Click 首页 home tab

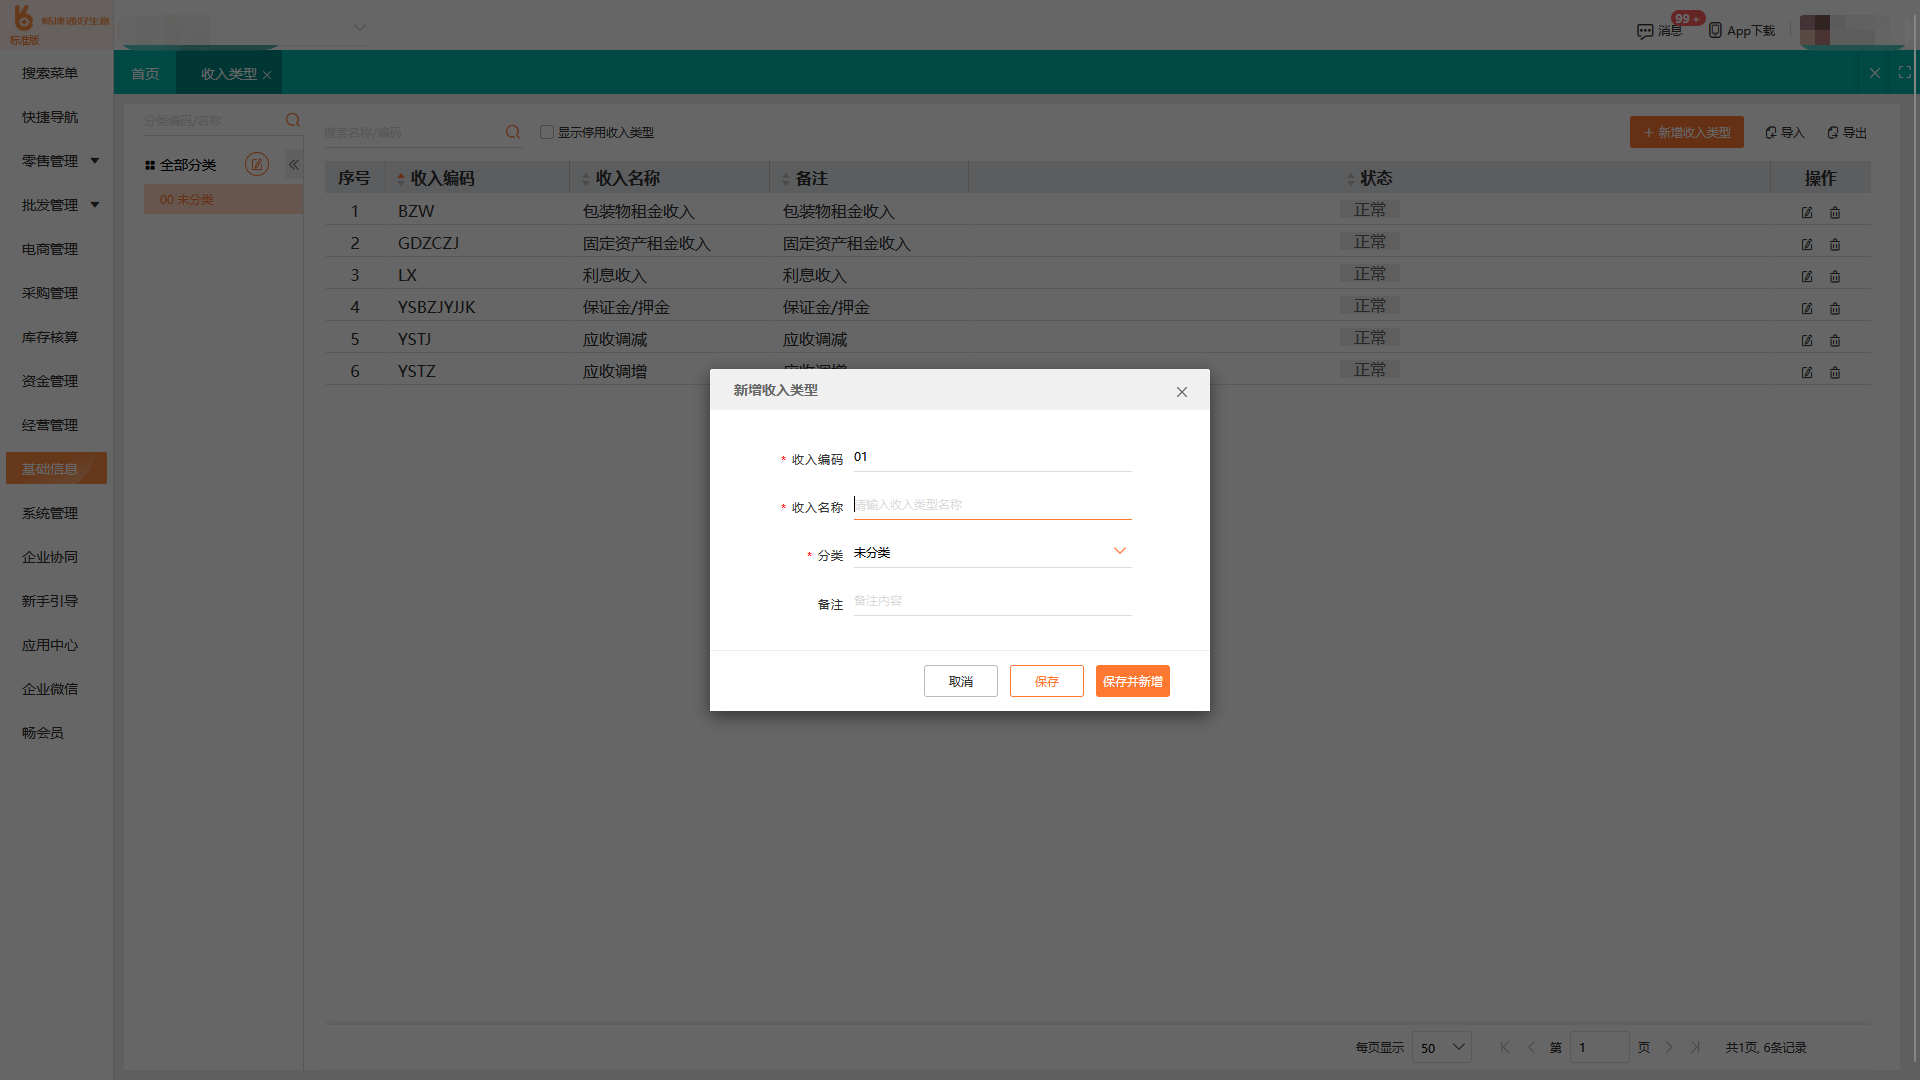[145, 74]
